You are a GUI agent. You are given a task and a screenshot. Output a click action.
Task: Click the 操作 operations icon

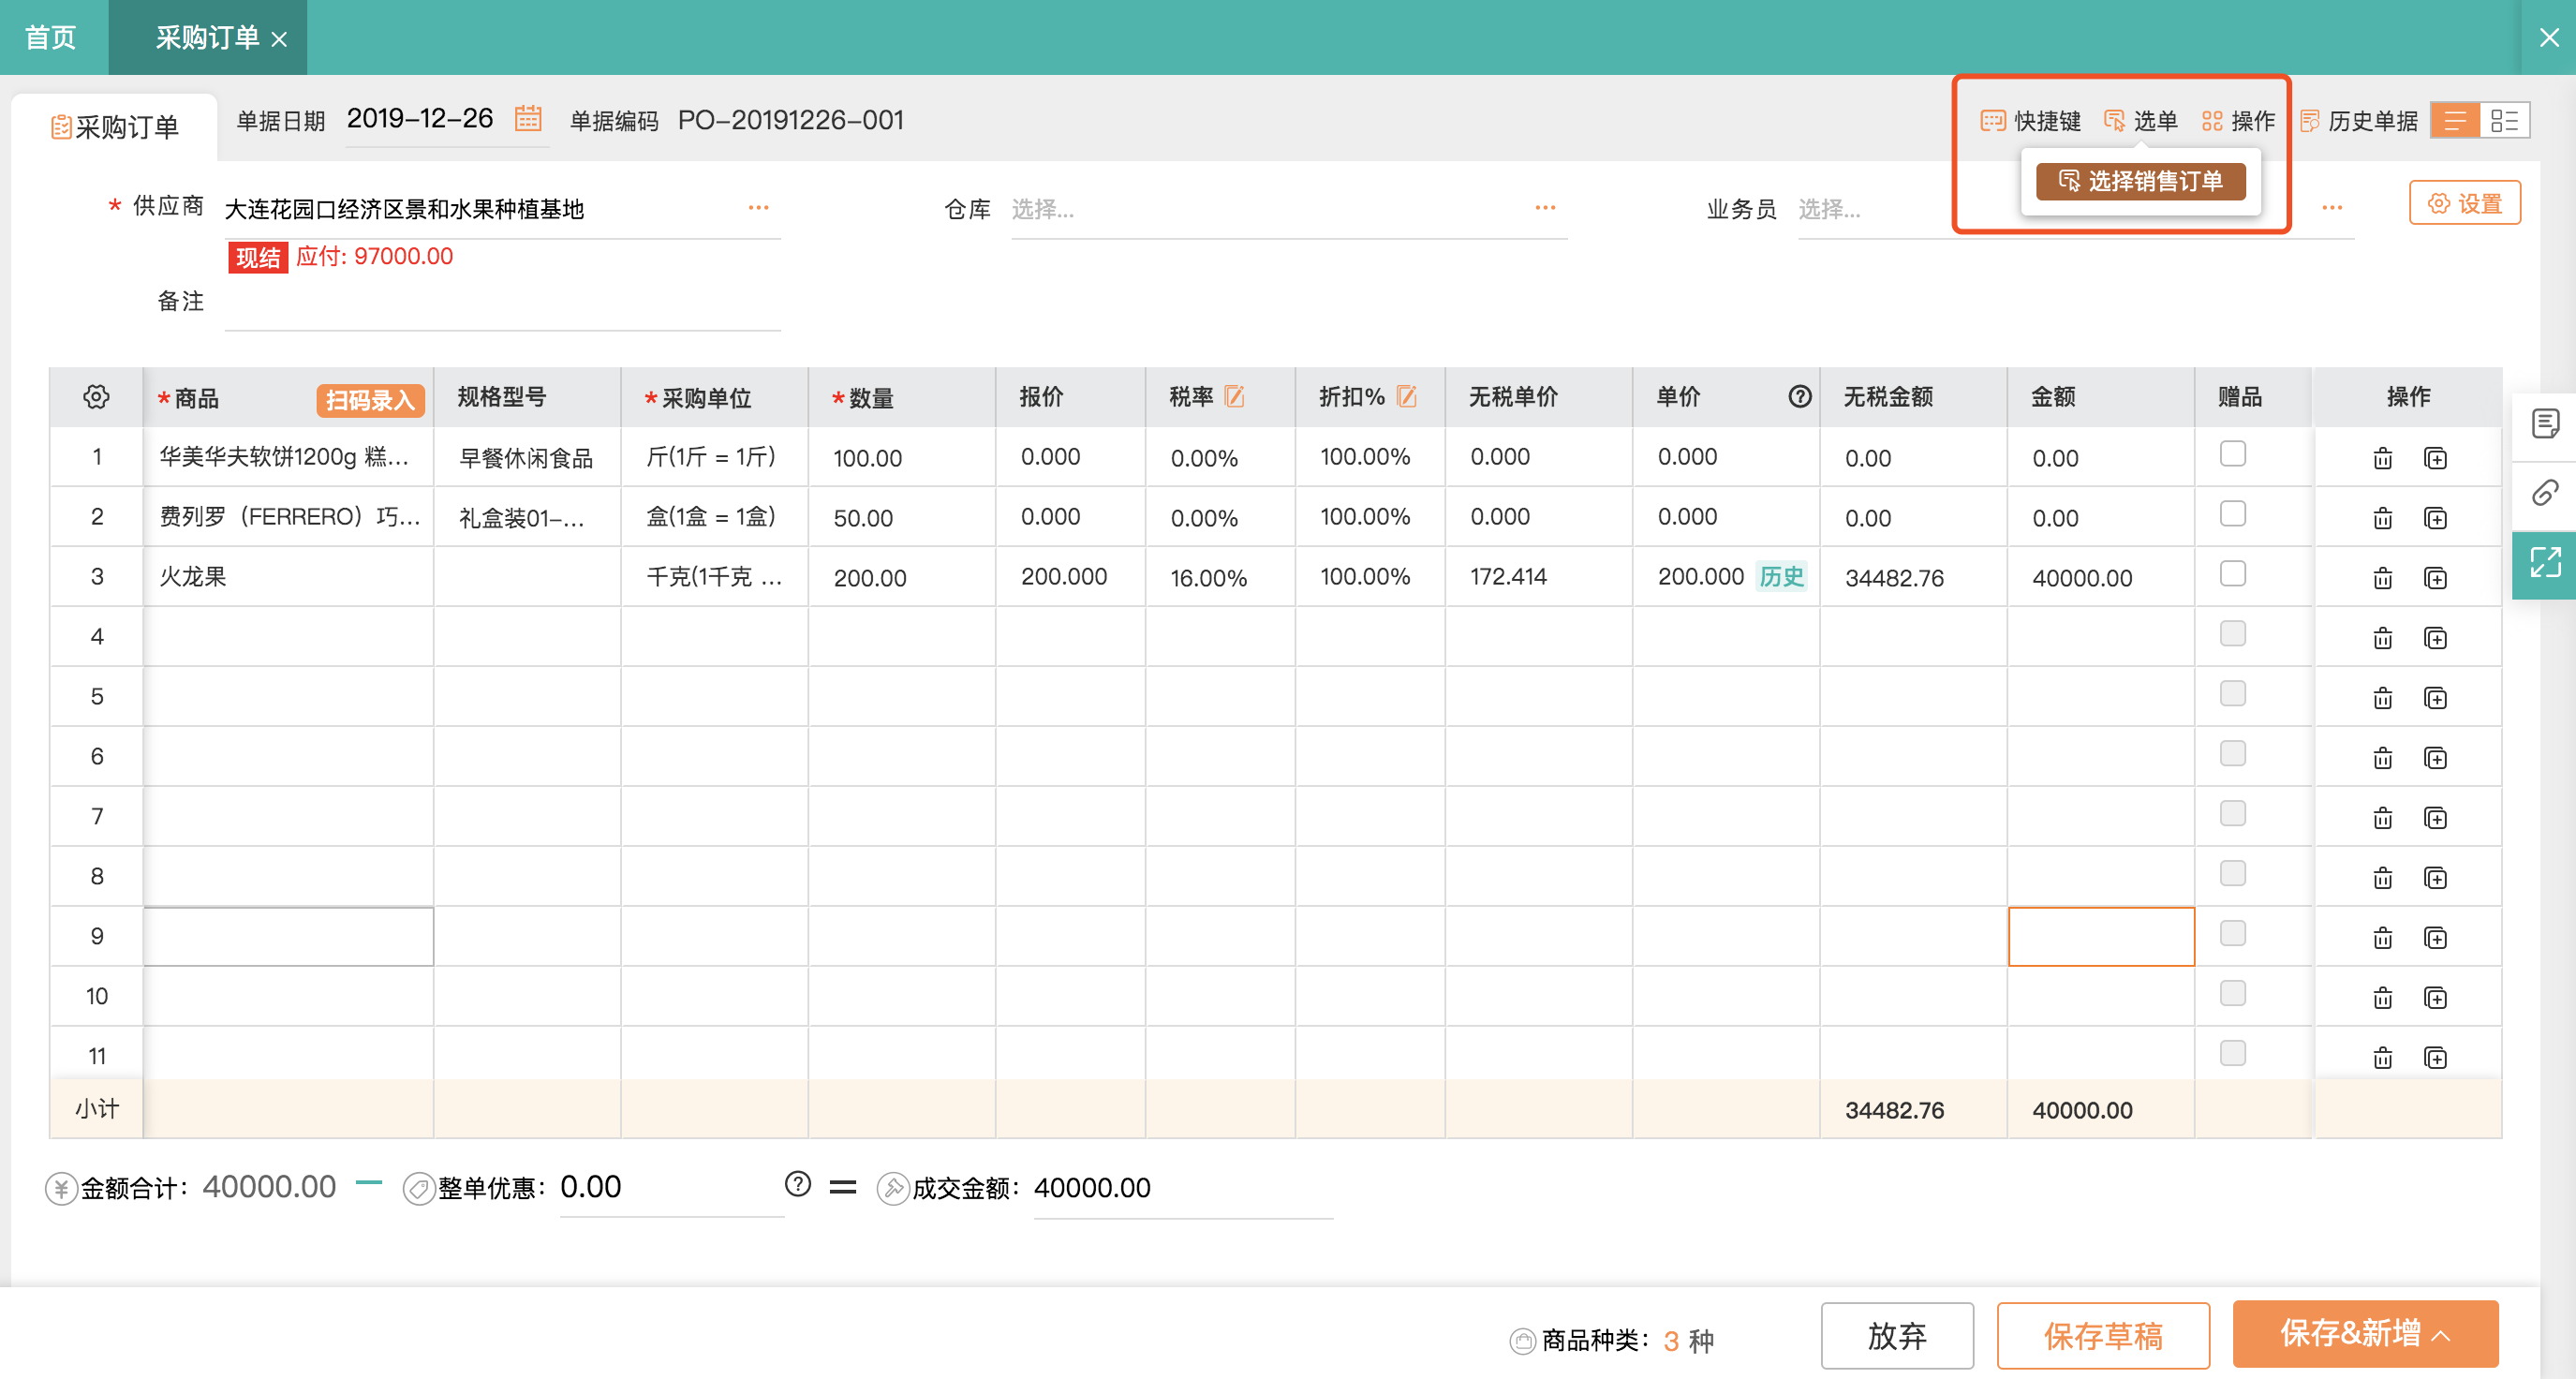click(x=2214, y=119)
